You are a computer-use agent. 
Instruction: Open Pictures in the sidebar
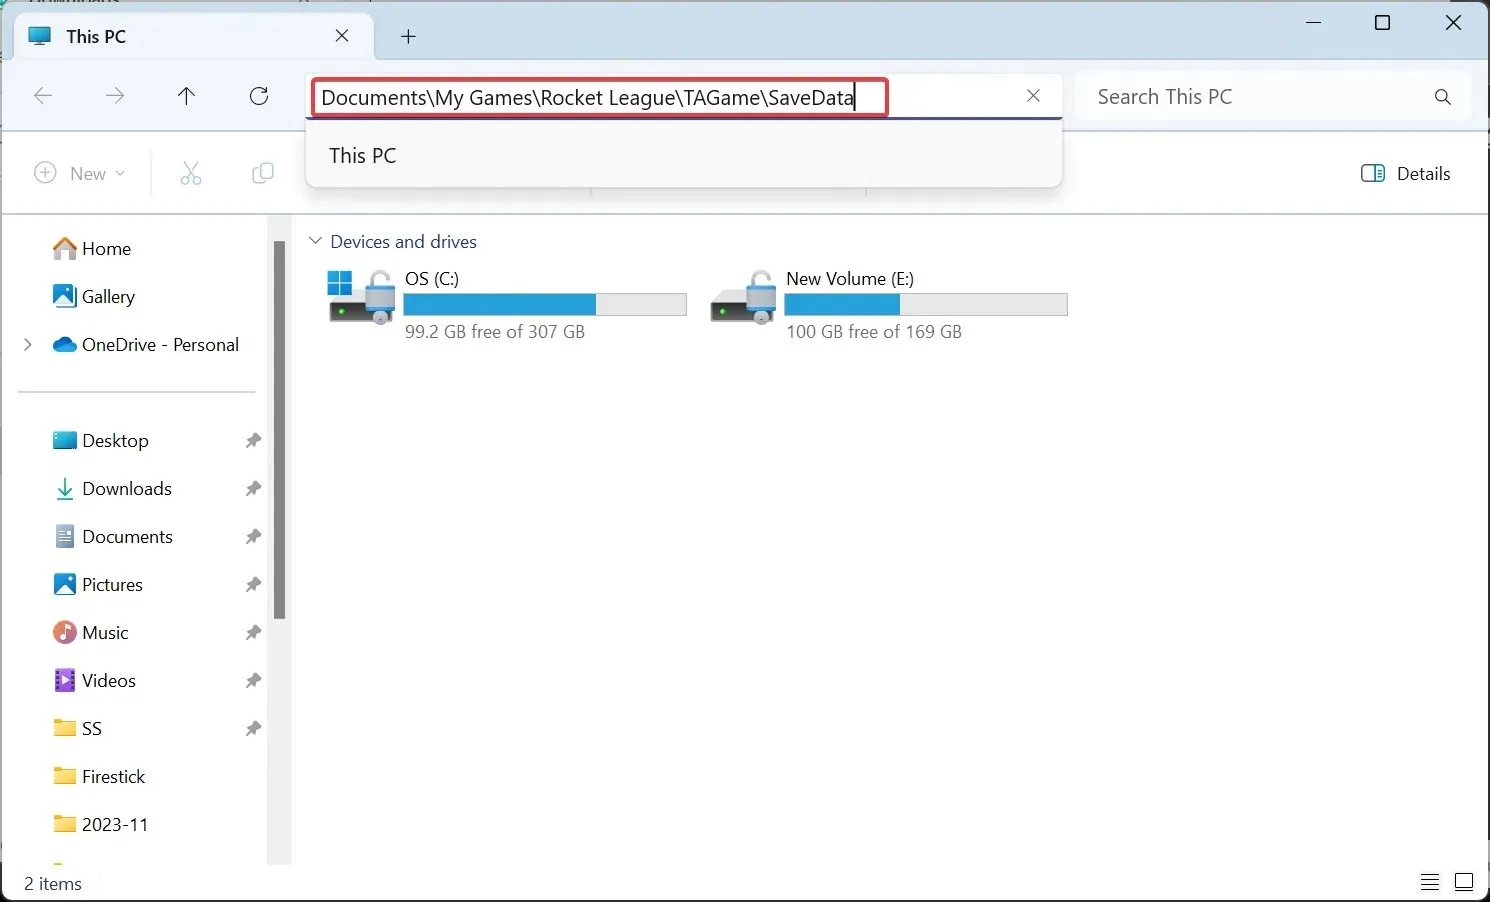tap(98, 584)
